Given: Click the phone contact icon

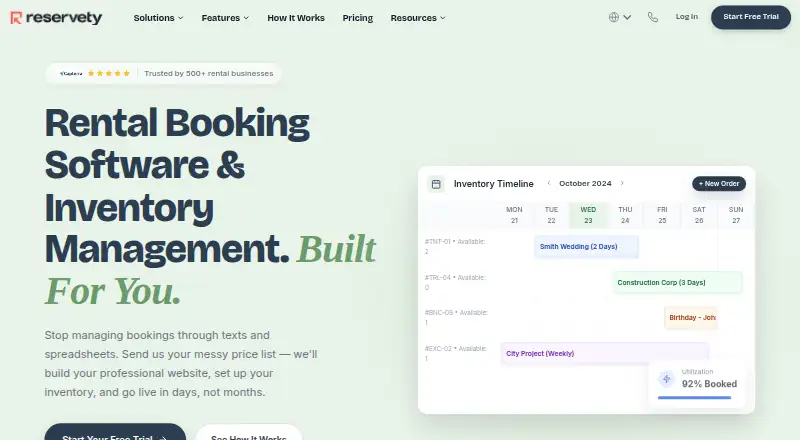Looking at the screenshot, I should (x=653, y=17).
